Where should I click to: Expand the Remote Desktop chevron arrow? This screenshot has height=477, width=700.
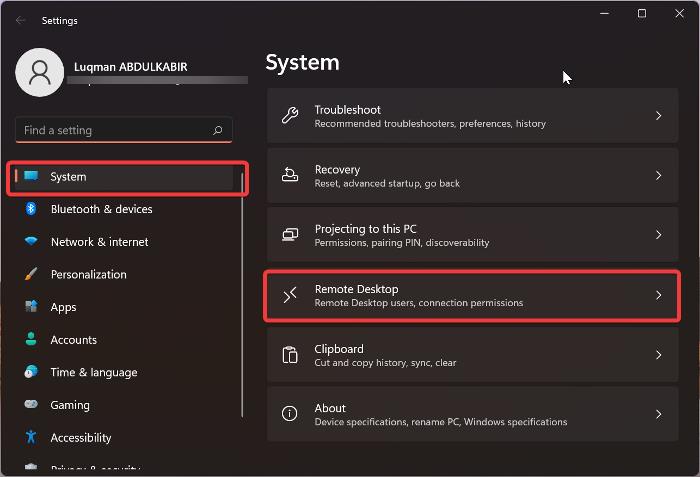658,295
